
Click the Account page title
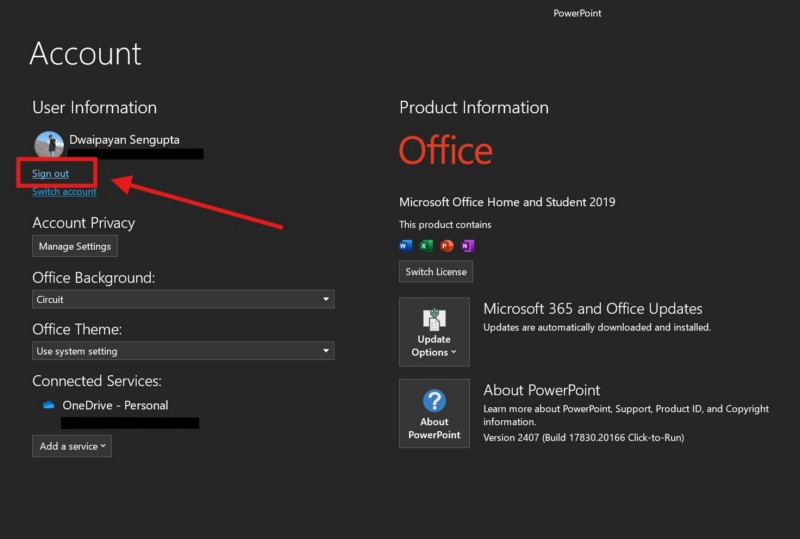click(x=85, y=54)
